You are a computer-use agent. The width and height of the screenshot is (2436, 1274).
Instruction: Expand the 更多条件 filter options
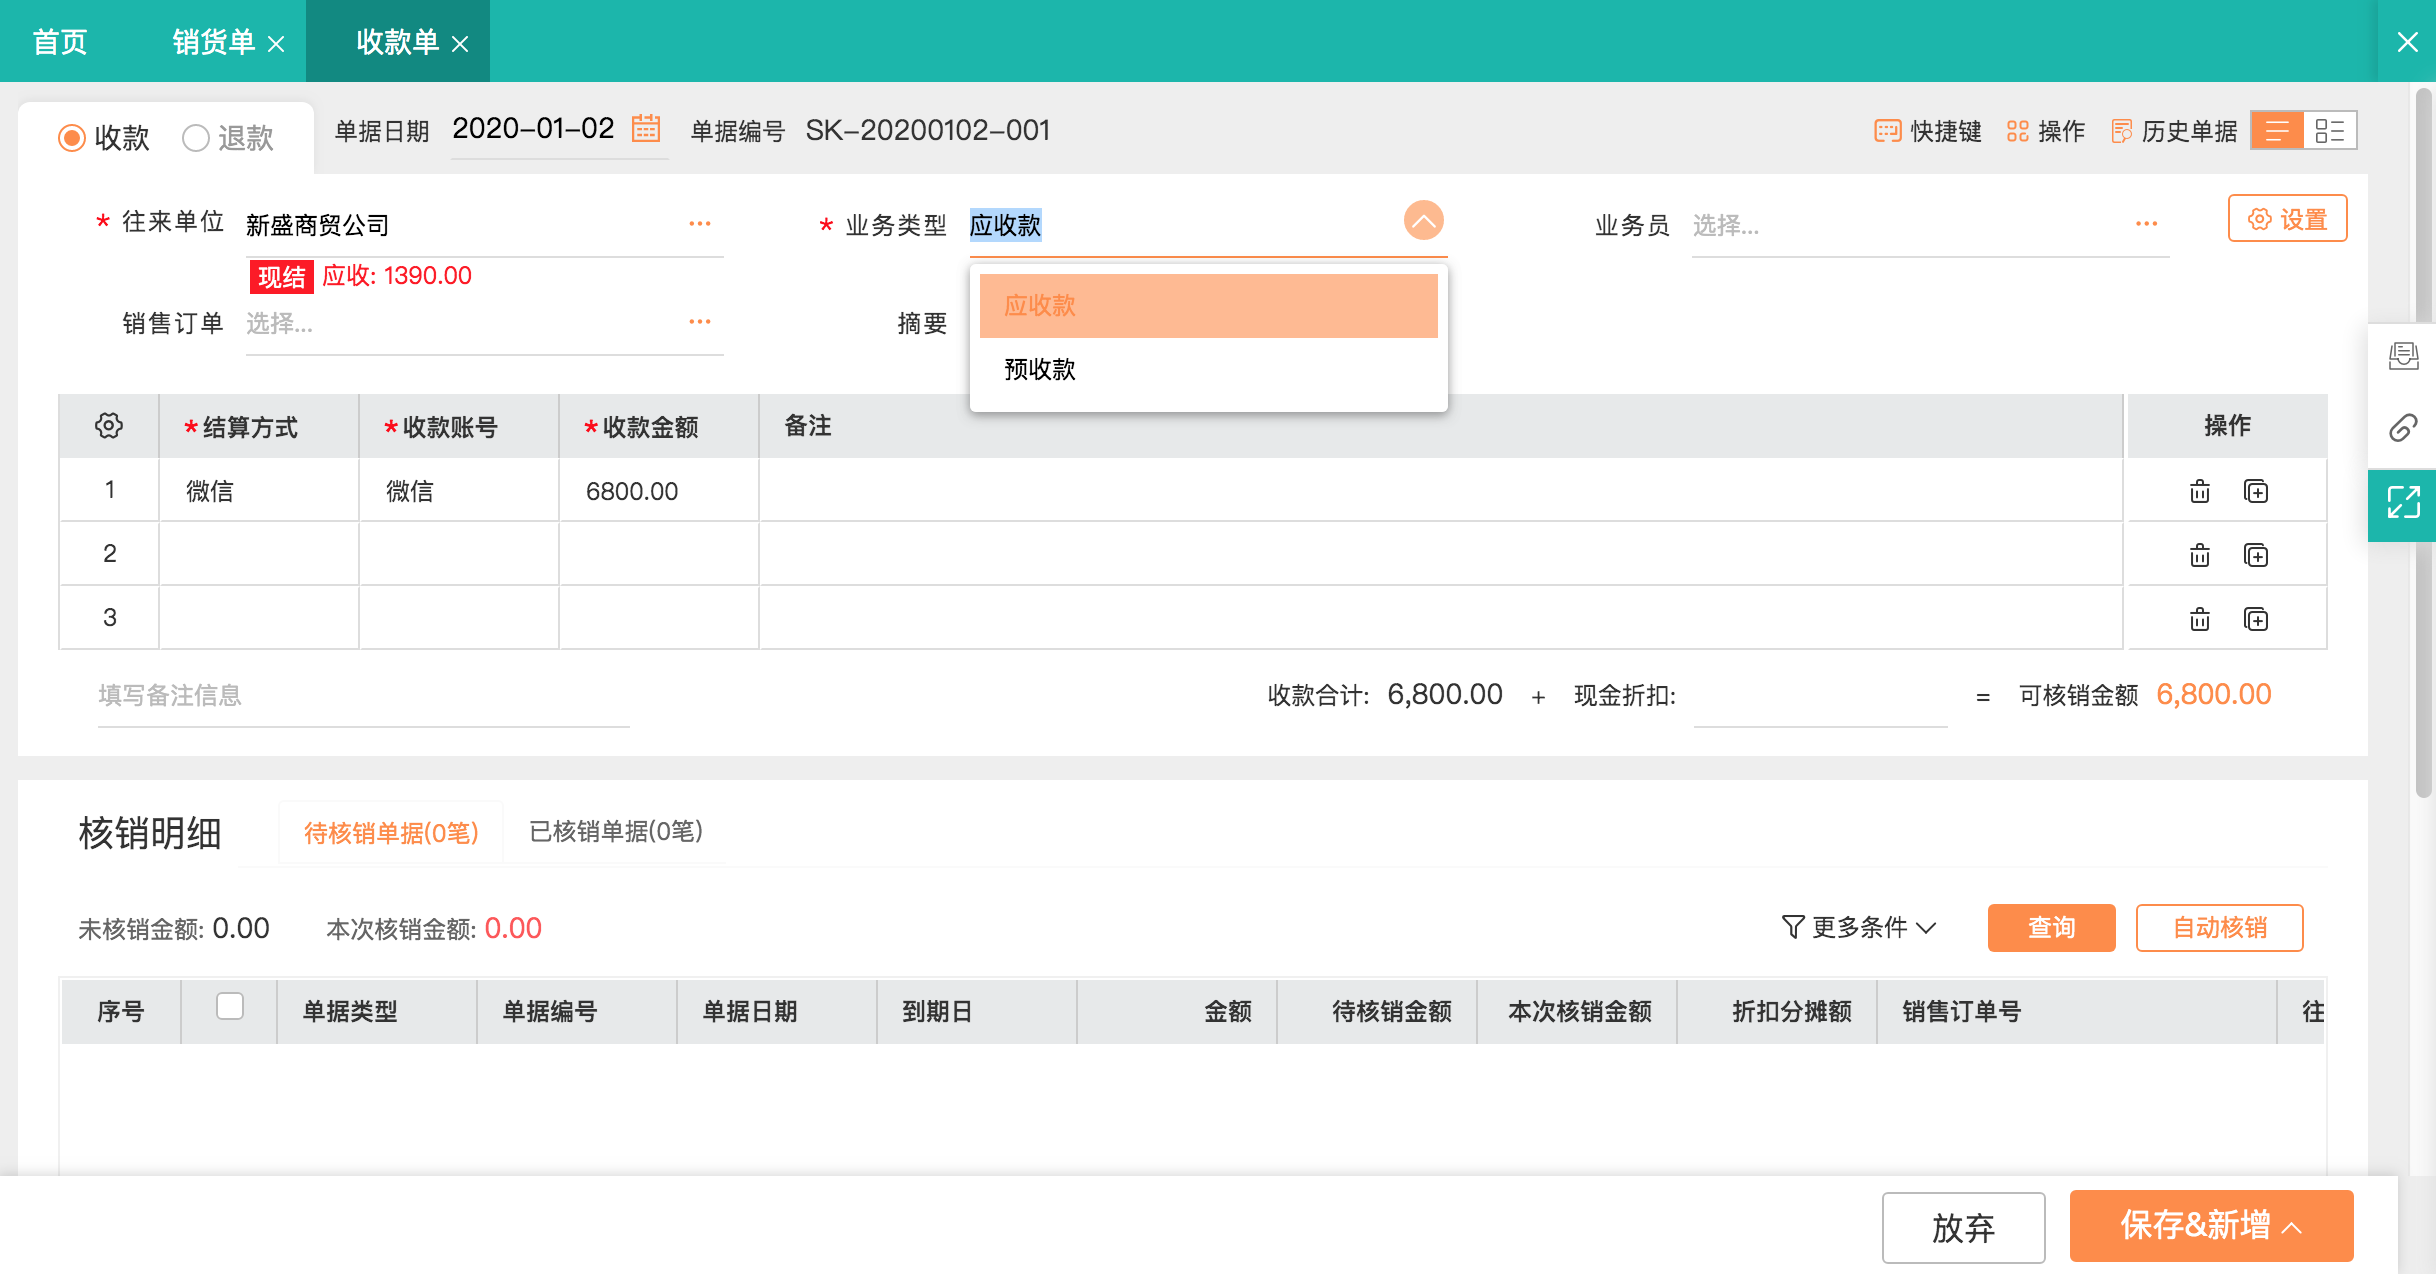(x=1861, y=929)
